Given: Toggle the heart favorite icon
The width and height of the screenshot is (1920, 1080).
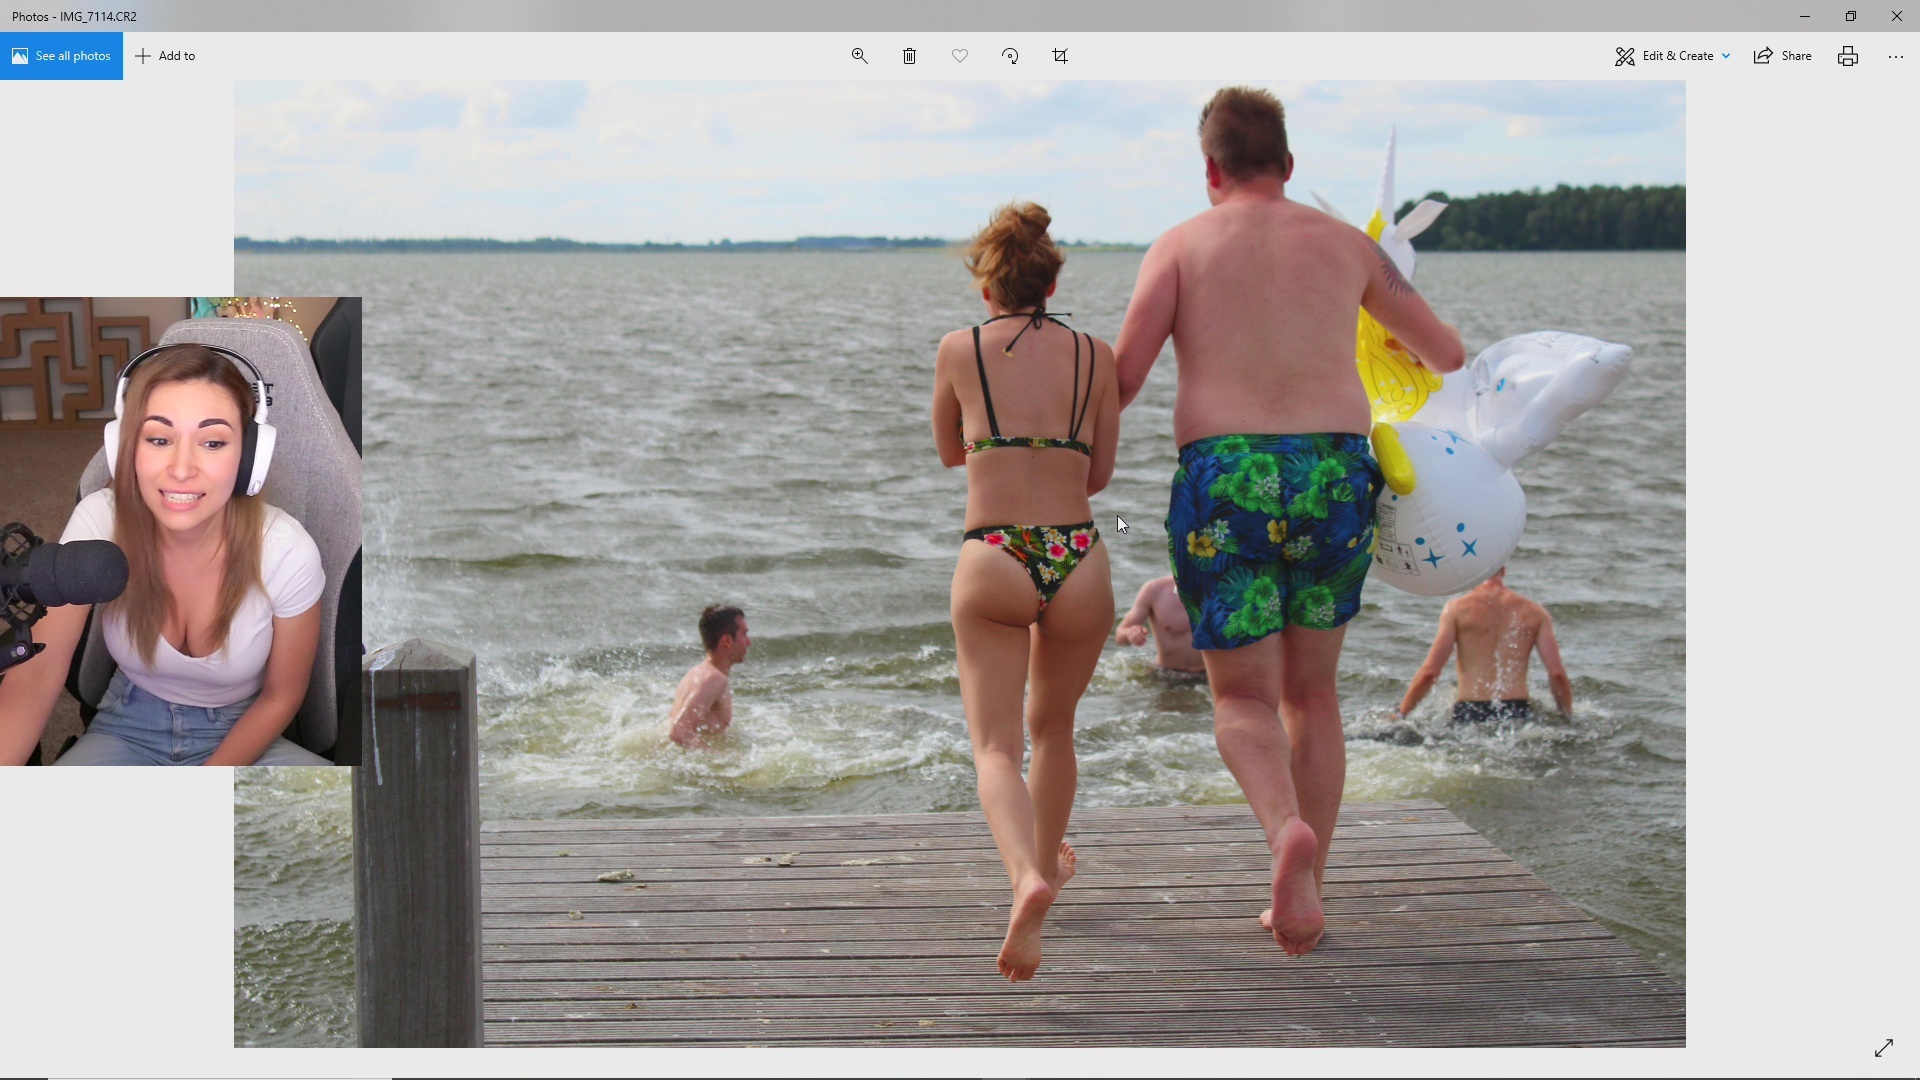Looking at the screenshot, I should (960, 56).
